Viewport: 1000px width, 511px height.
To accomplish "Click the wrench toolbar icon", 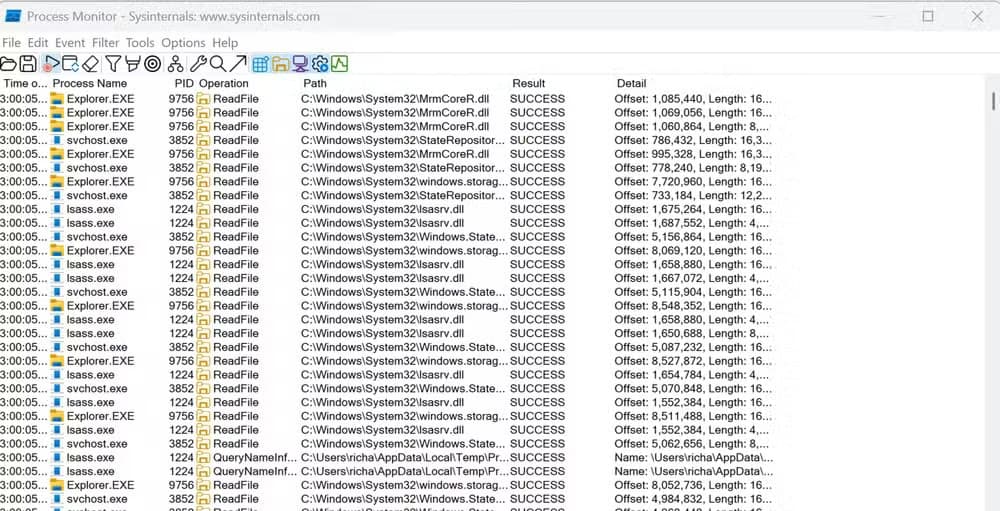I will [x=198, y=64].
